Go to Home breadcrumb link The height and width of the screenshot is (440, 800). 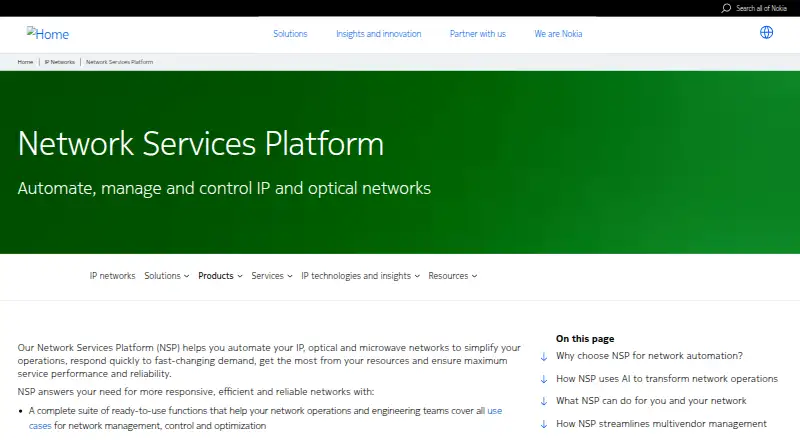click(x=25, y=62)
